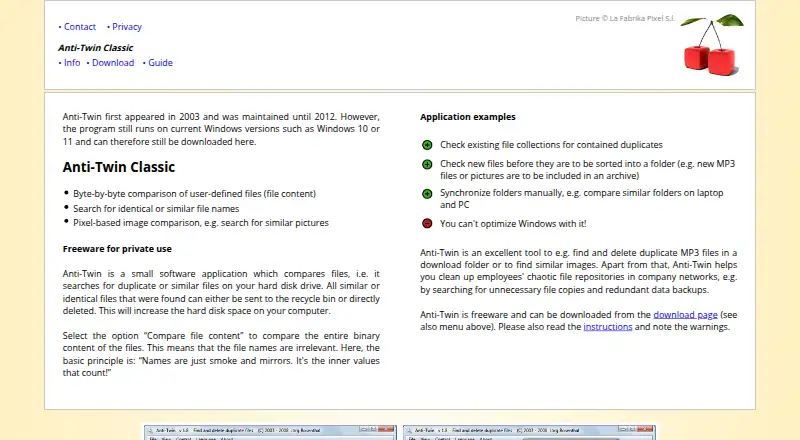This screenshot has height=440, width=800.
Task: Open the Guide menu item
Action: (x=160, y=63)
